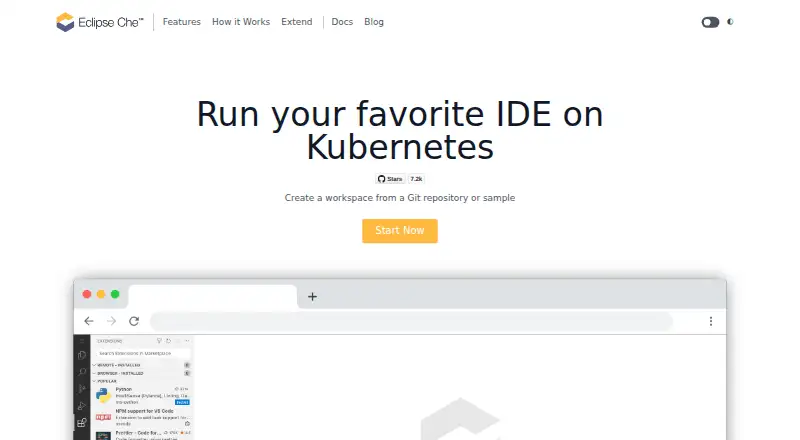Open How it Works section
This screenshot has height=440, width=800.
coord(241,22)
